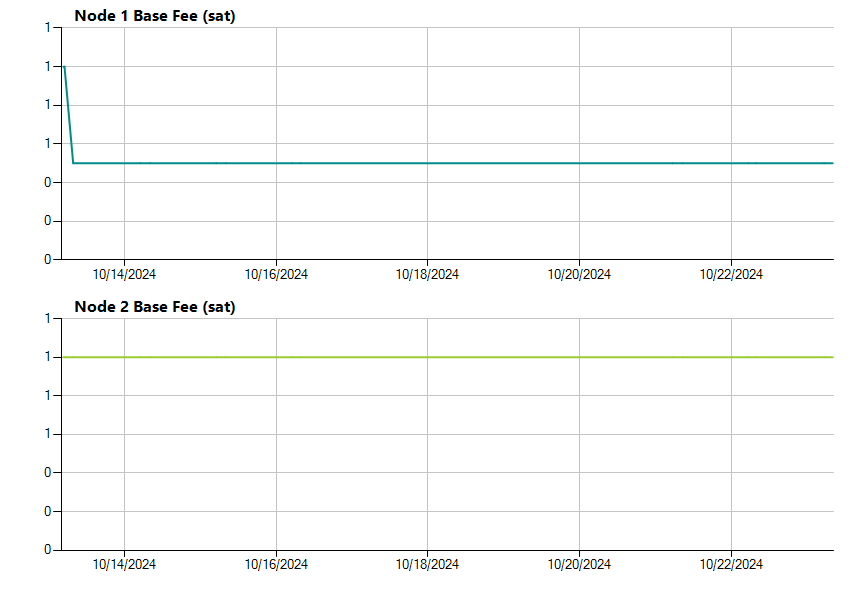This screenshot has height=600, width=860.
Task: Select 10/20/2024 date label on Node 2 chart
Action: [x=579, y=564]
